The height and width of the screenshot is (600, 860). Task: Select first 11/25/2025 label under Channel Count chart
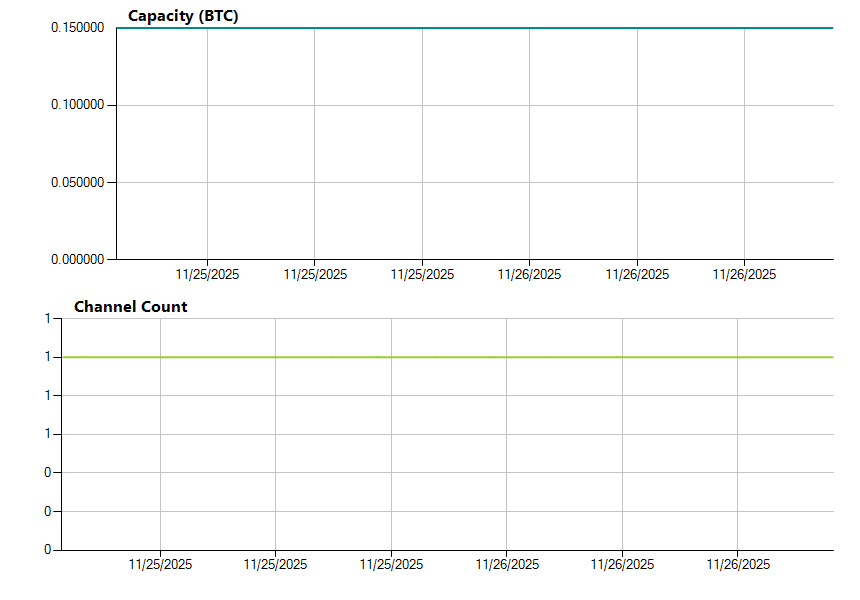[x=160, y=565]
